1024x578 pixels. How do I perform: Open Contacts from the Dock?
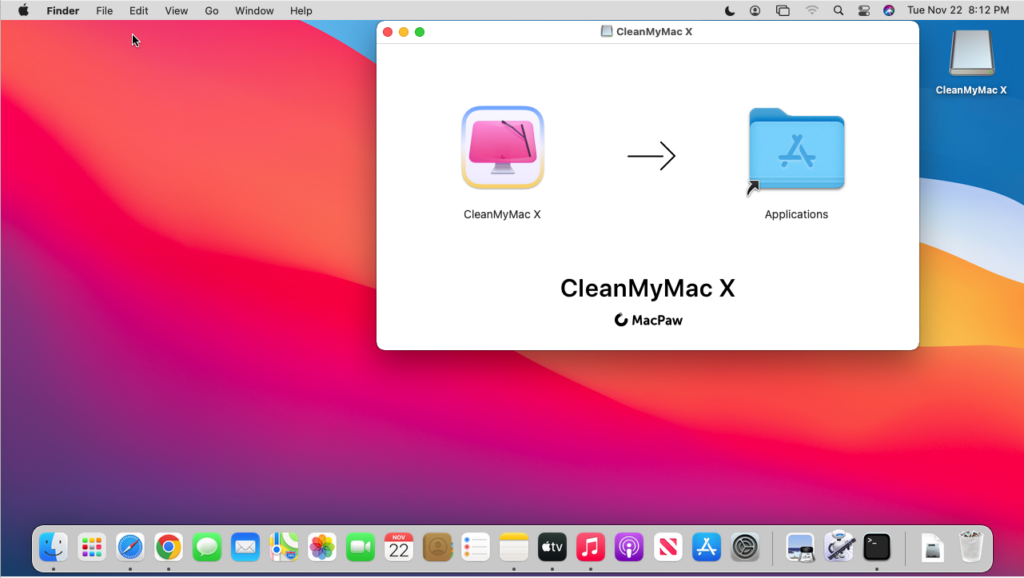pos(438,547)
